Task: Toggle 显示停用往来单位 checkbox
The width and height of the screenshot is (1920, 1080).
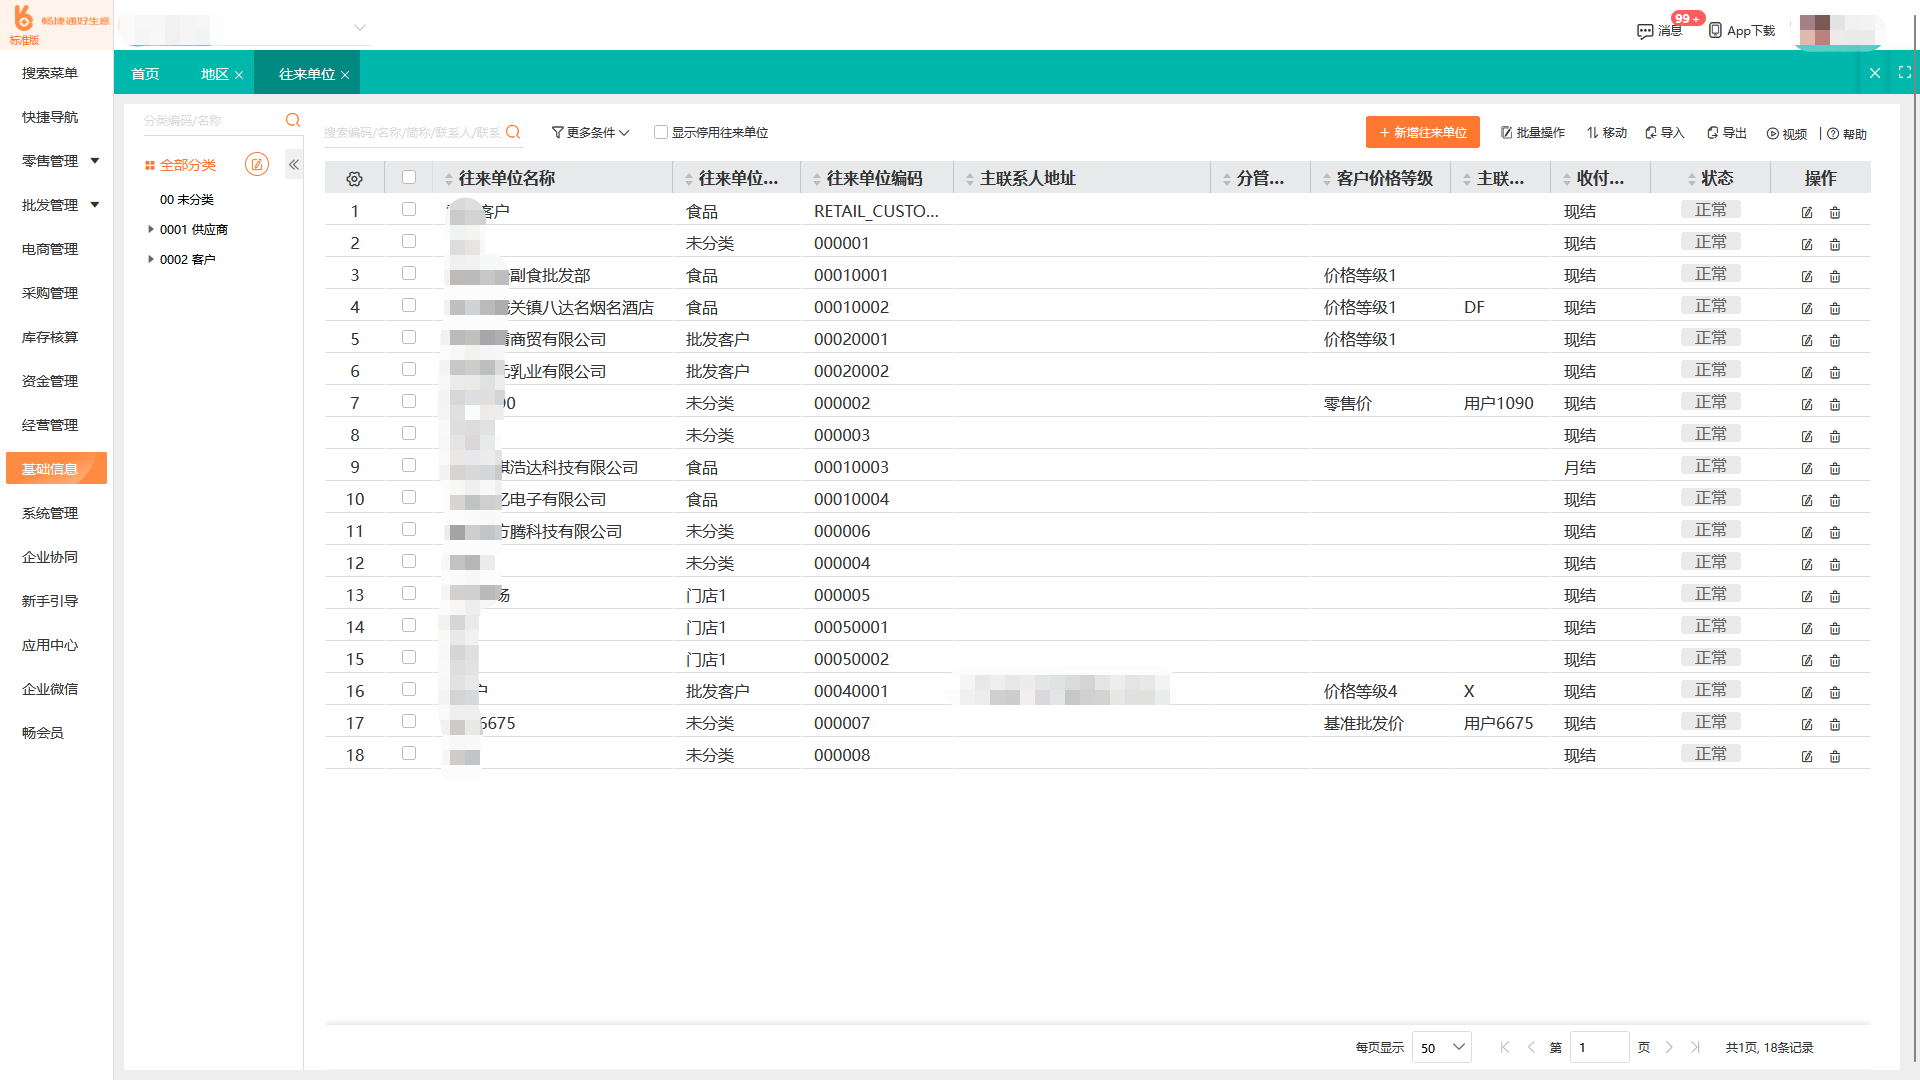Action: (x=662, y=132)
